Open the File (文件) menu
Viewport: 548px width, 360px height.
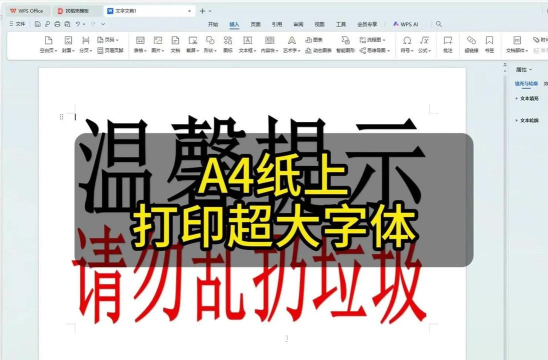point(17,24)
